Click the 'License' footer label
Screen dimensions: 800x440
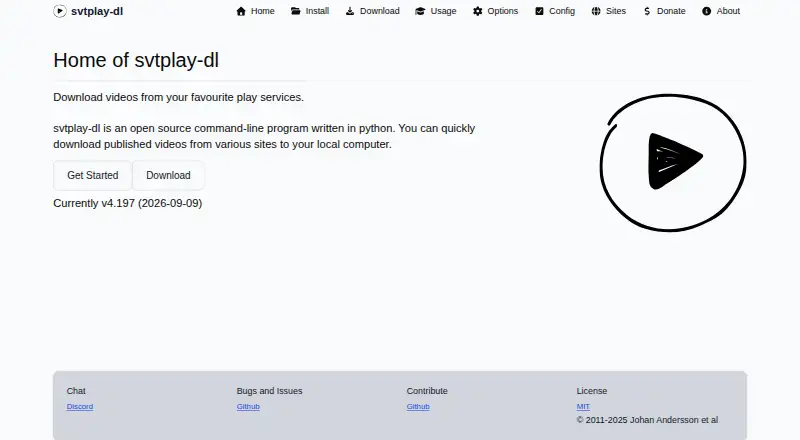pyautogui.click(x=592, y=391)
